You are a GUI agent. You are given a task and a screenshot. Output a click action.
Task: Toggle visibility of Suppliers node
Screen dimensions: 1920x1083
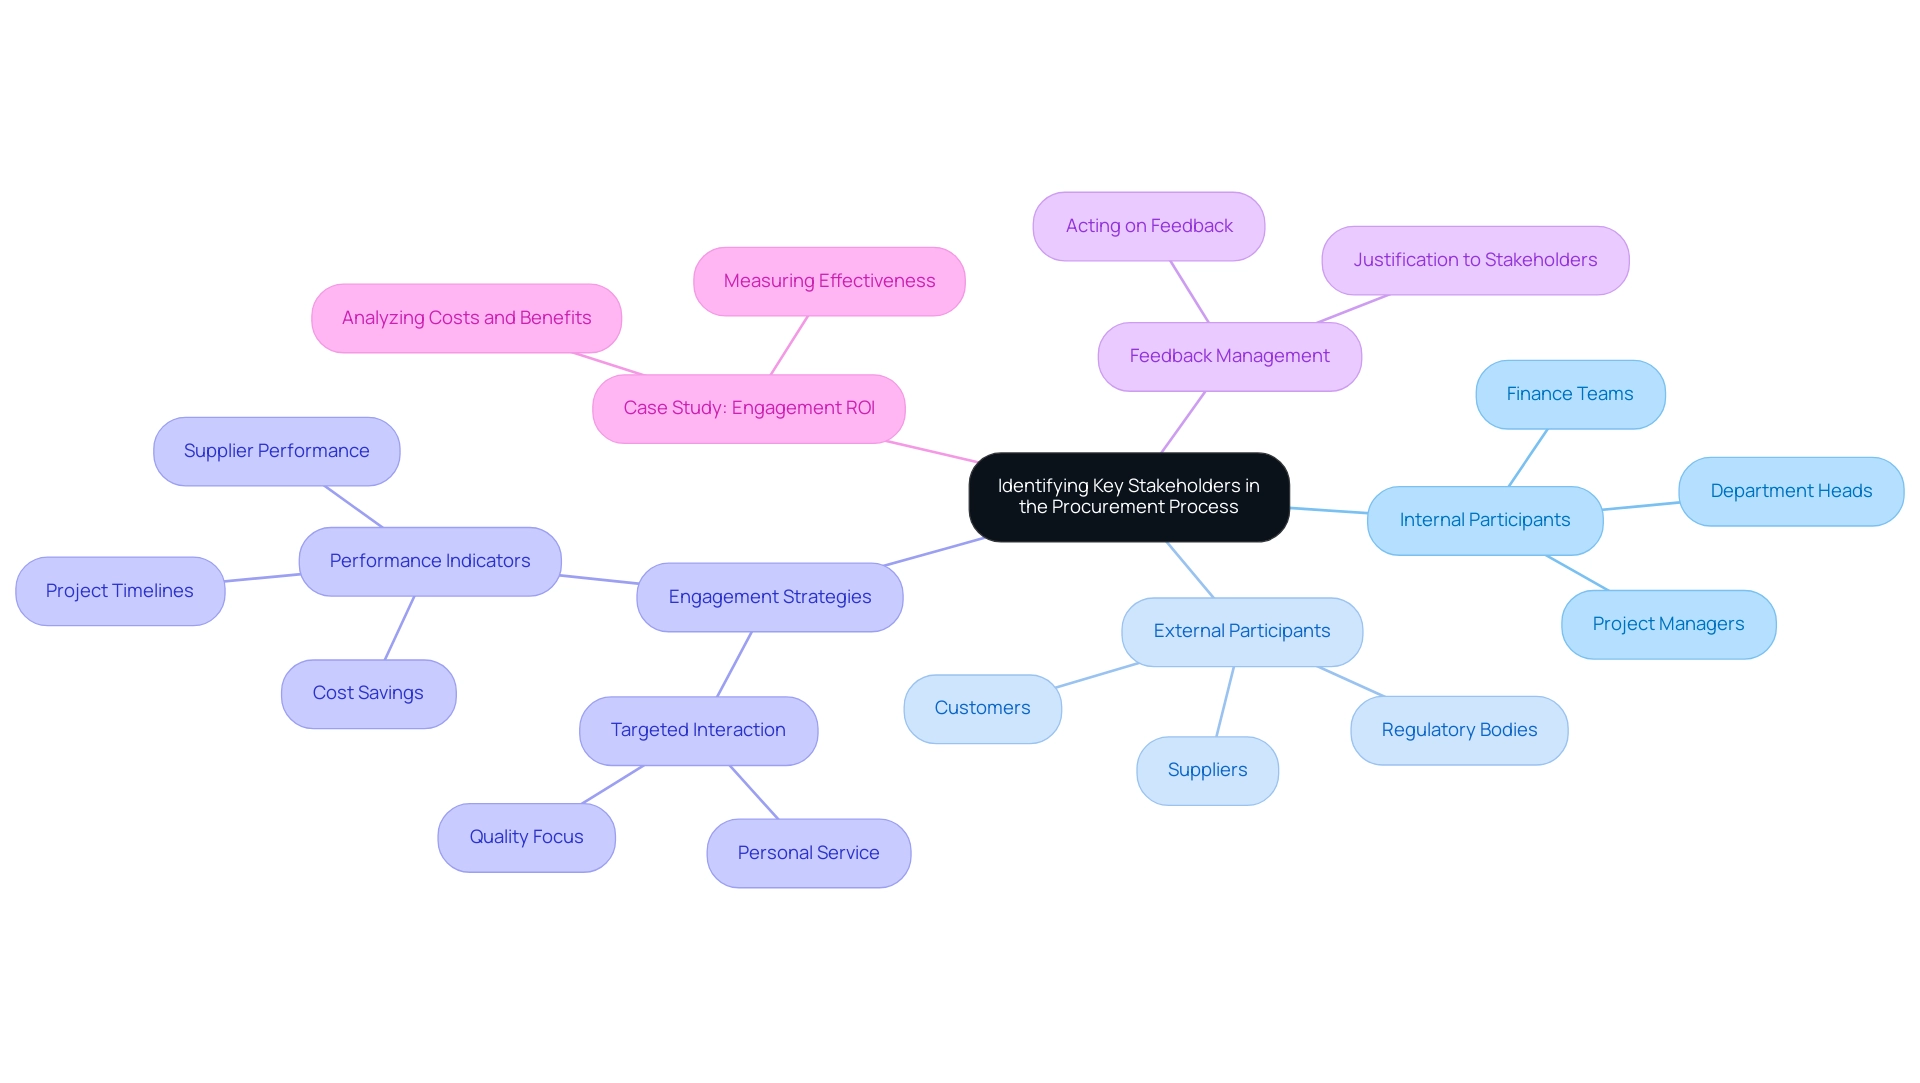1205,768
